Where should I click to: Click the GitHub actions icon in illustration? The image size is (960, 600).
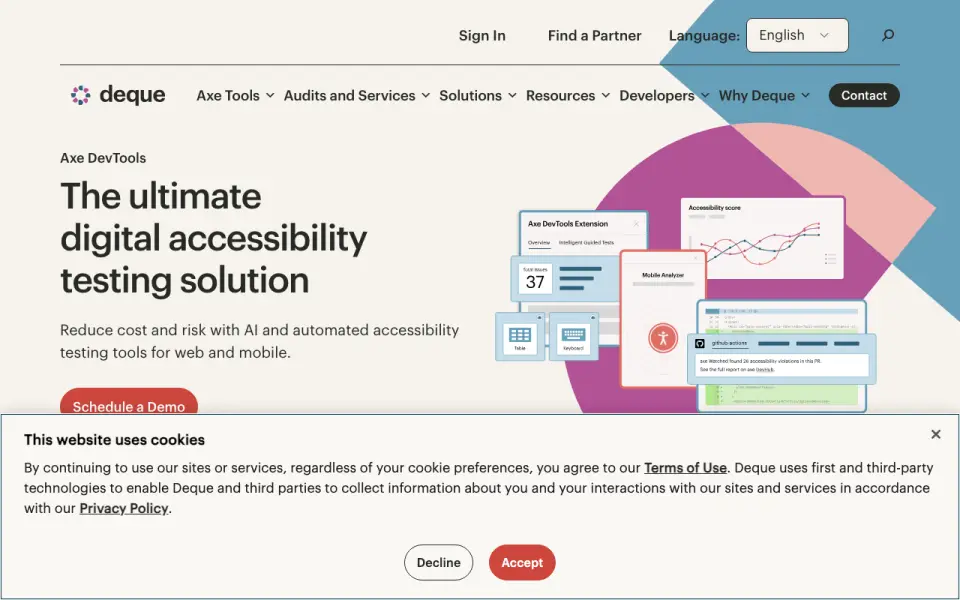tap(700, 343)
